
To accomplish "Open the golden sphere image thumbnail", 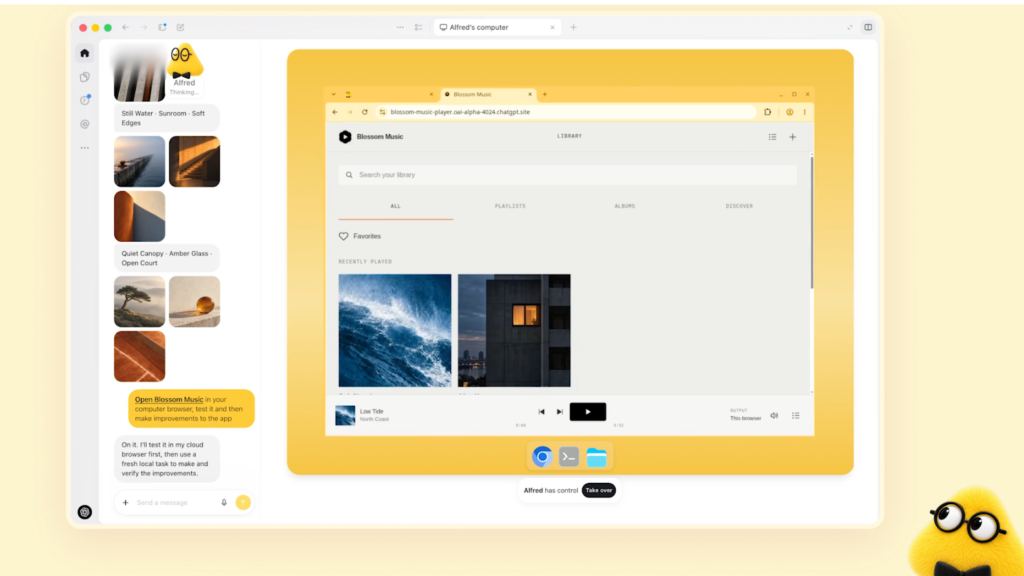I will (195, 301).
